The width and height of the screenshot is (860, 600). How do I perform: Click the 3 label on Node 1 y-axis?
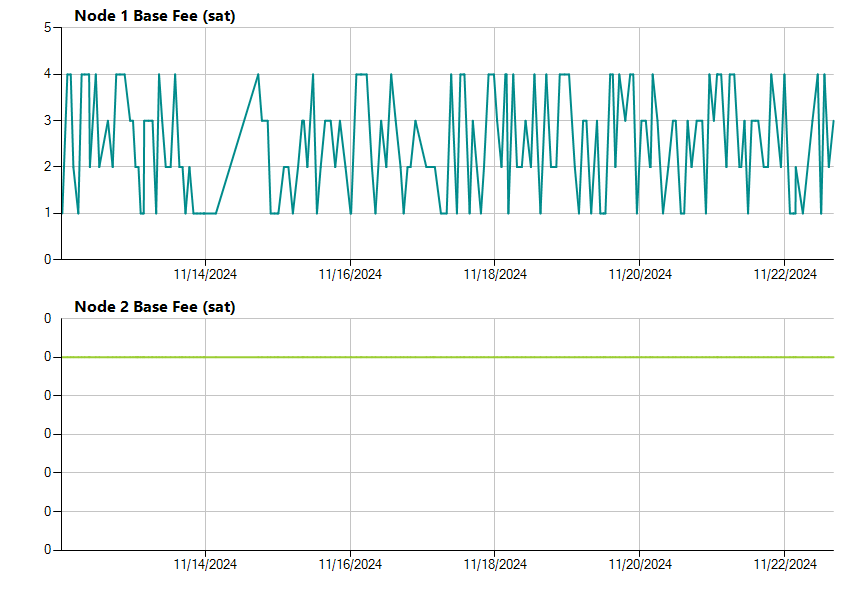47,120
